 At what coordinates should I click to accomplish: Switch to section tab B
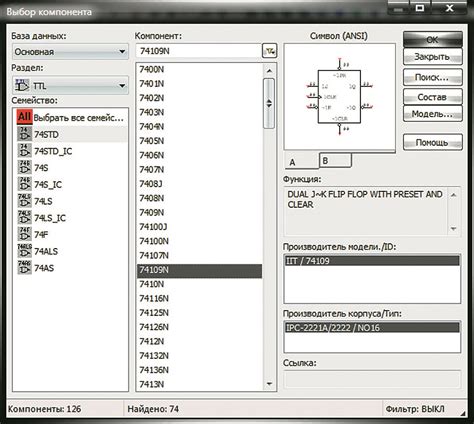coord(335,160)
